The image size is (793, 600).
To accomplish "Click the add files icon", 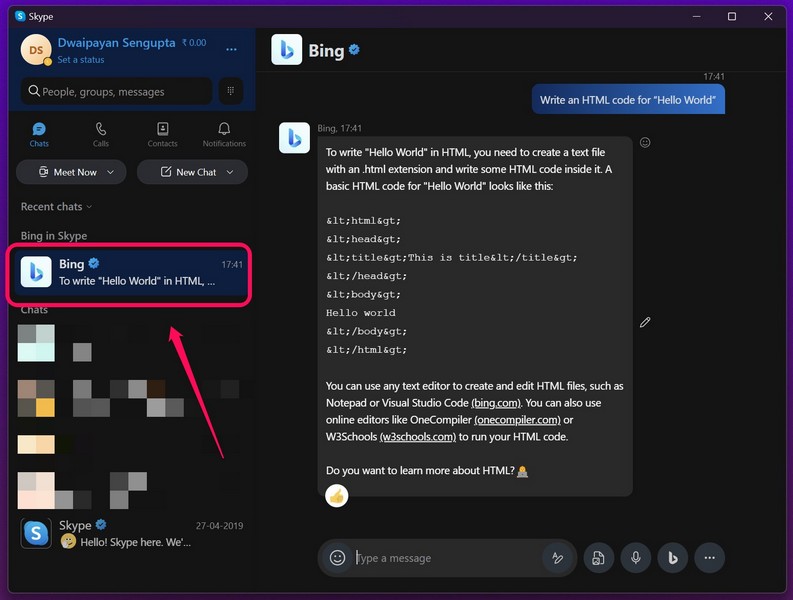I will (x=599, y=558).
